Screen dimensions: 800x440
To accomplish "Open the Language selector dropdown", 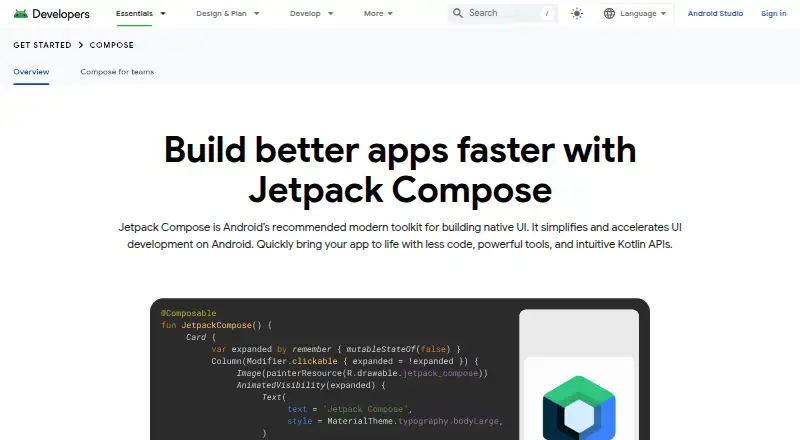I will 635,14.
